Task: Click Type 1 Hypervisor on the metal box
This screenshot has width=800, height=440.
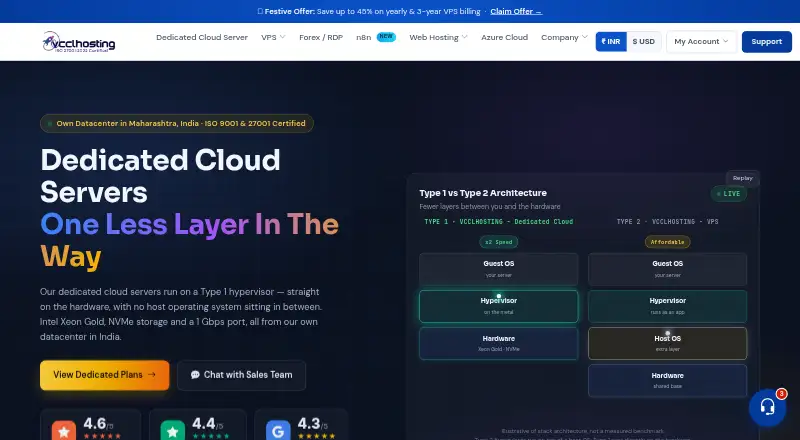Action: click(498, 306)
